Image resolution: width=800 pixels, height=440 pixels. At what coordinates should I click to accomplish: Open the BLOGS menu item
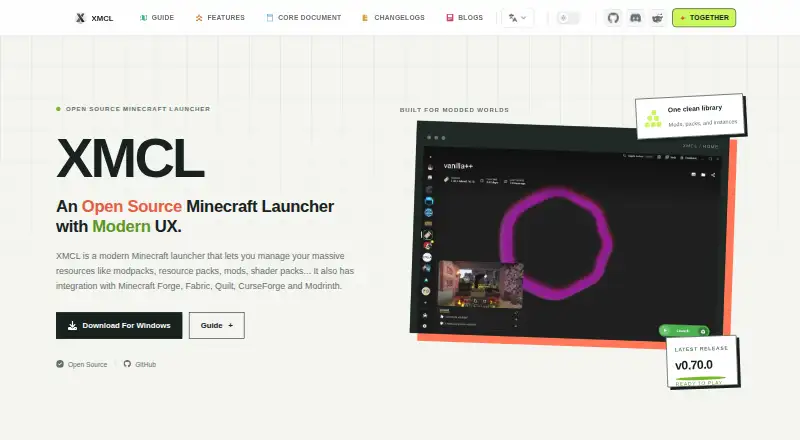pos(464,18)
